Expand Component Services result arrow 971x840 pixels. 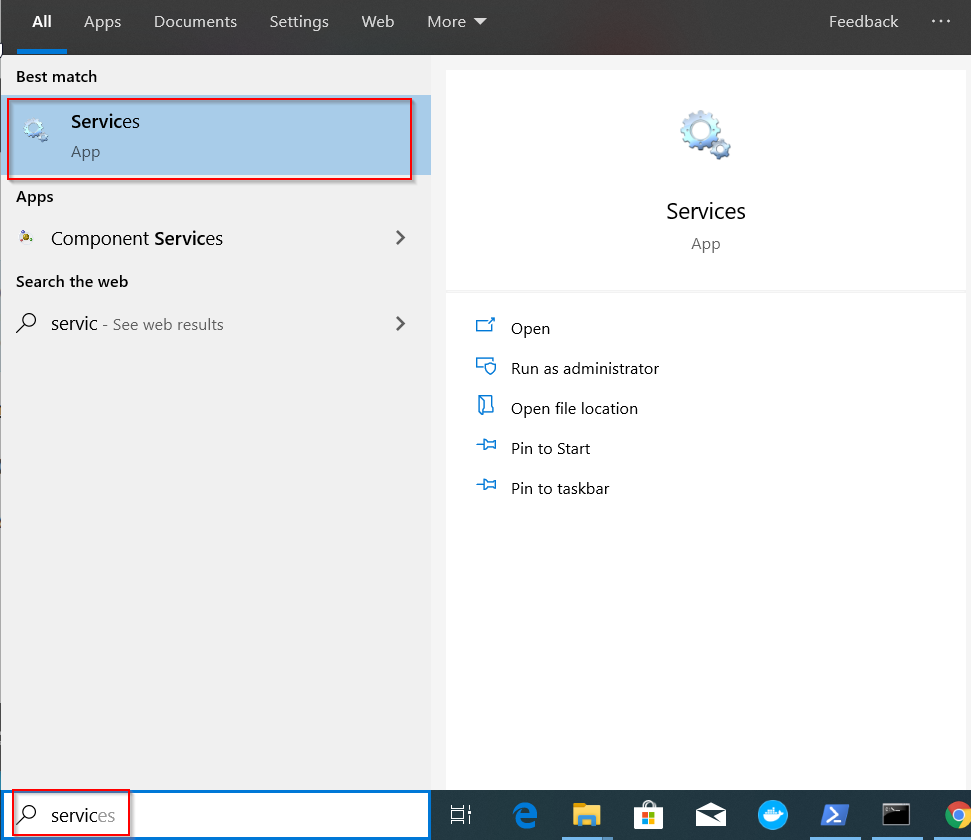pyautogui.click(x=400, y=238)
